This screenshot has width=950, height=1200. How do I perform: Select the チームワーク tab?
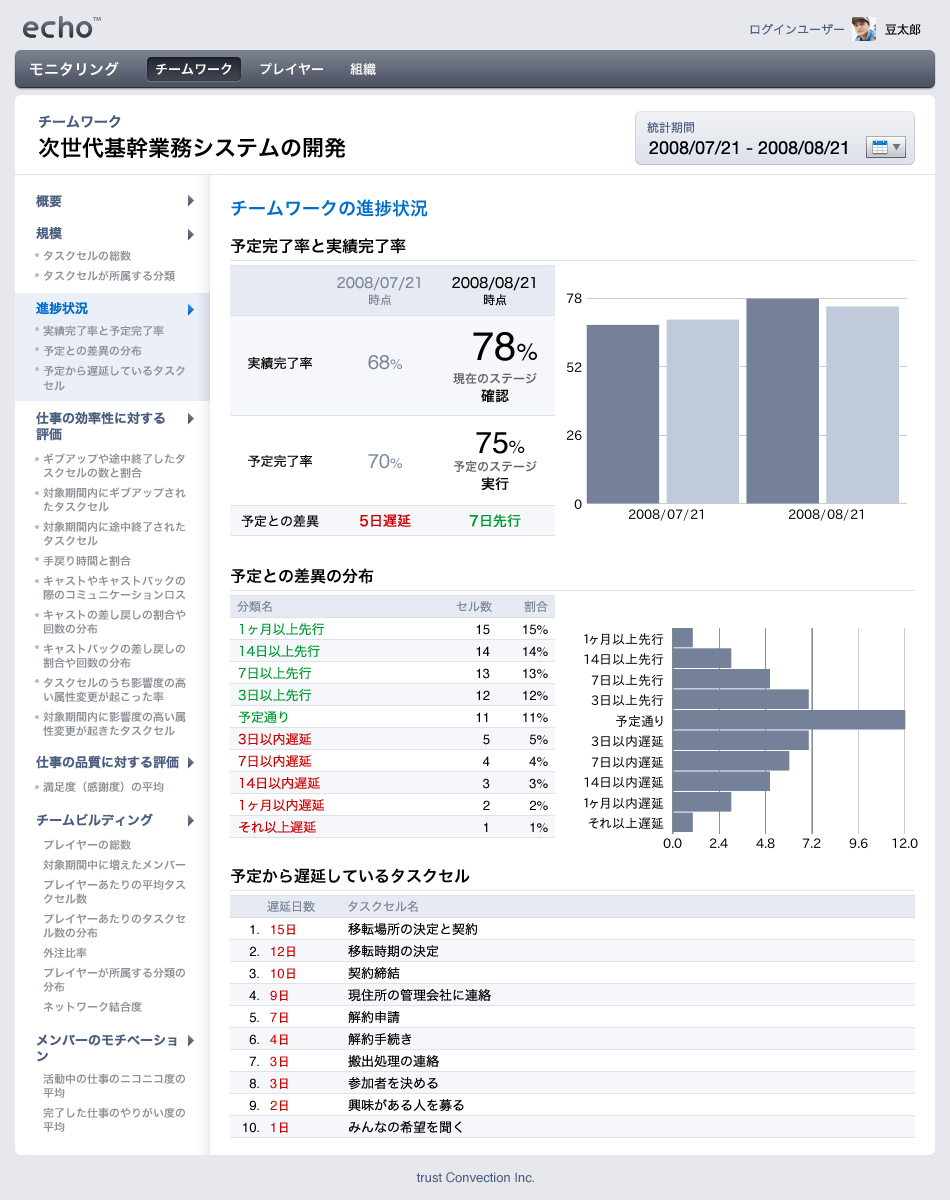(194, 69)
